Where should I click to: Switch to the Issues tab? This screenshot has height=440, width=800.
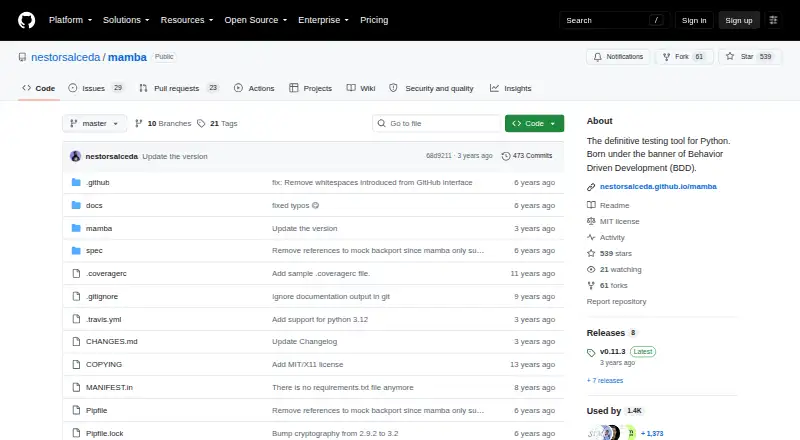coord(96,88)
